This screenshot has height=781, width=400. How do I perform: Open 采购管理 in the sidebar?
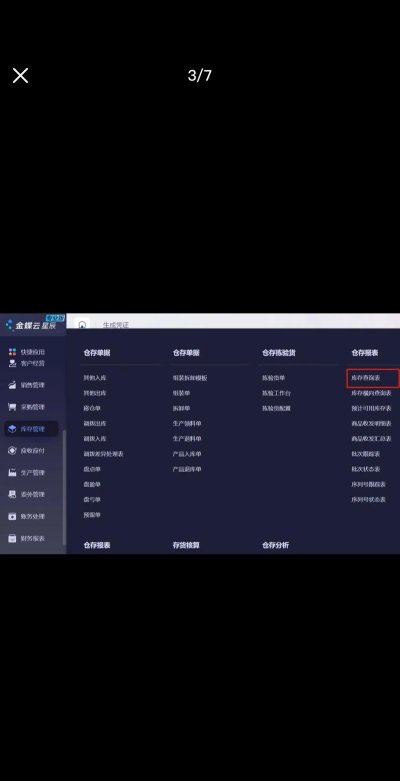pos(26,407)
